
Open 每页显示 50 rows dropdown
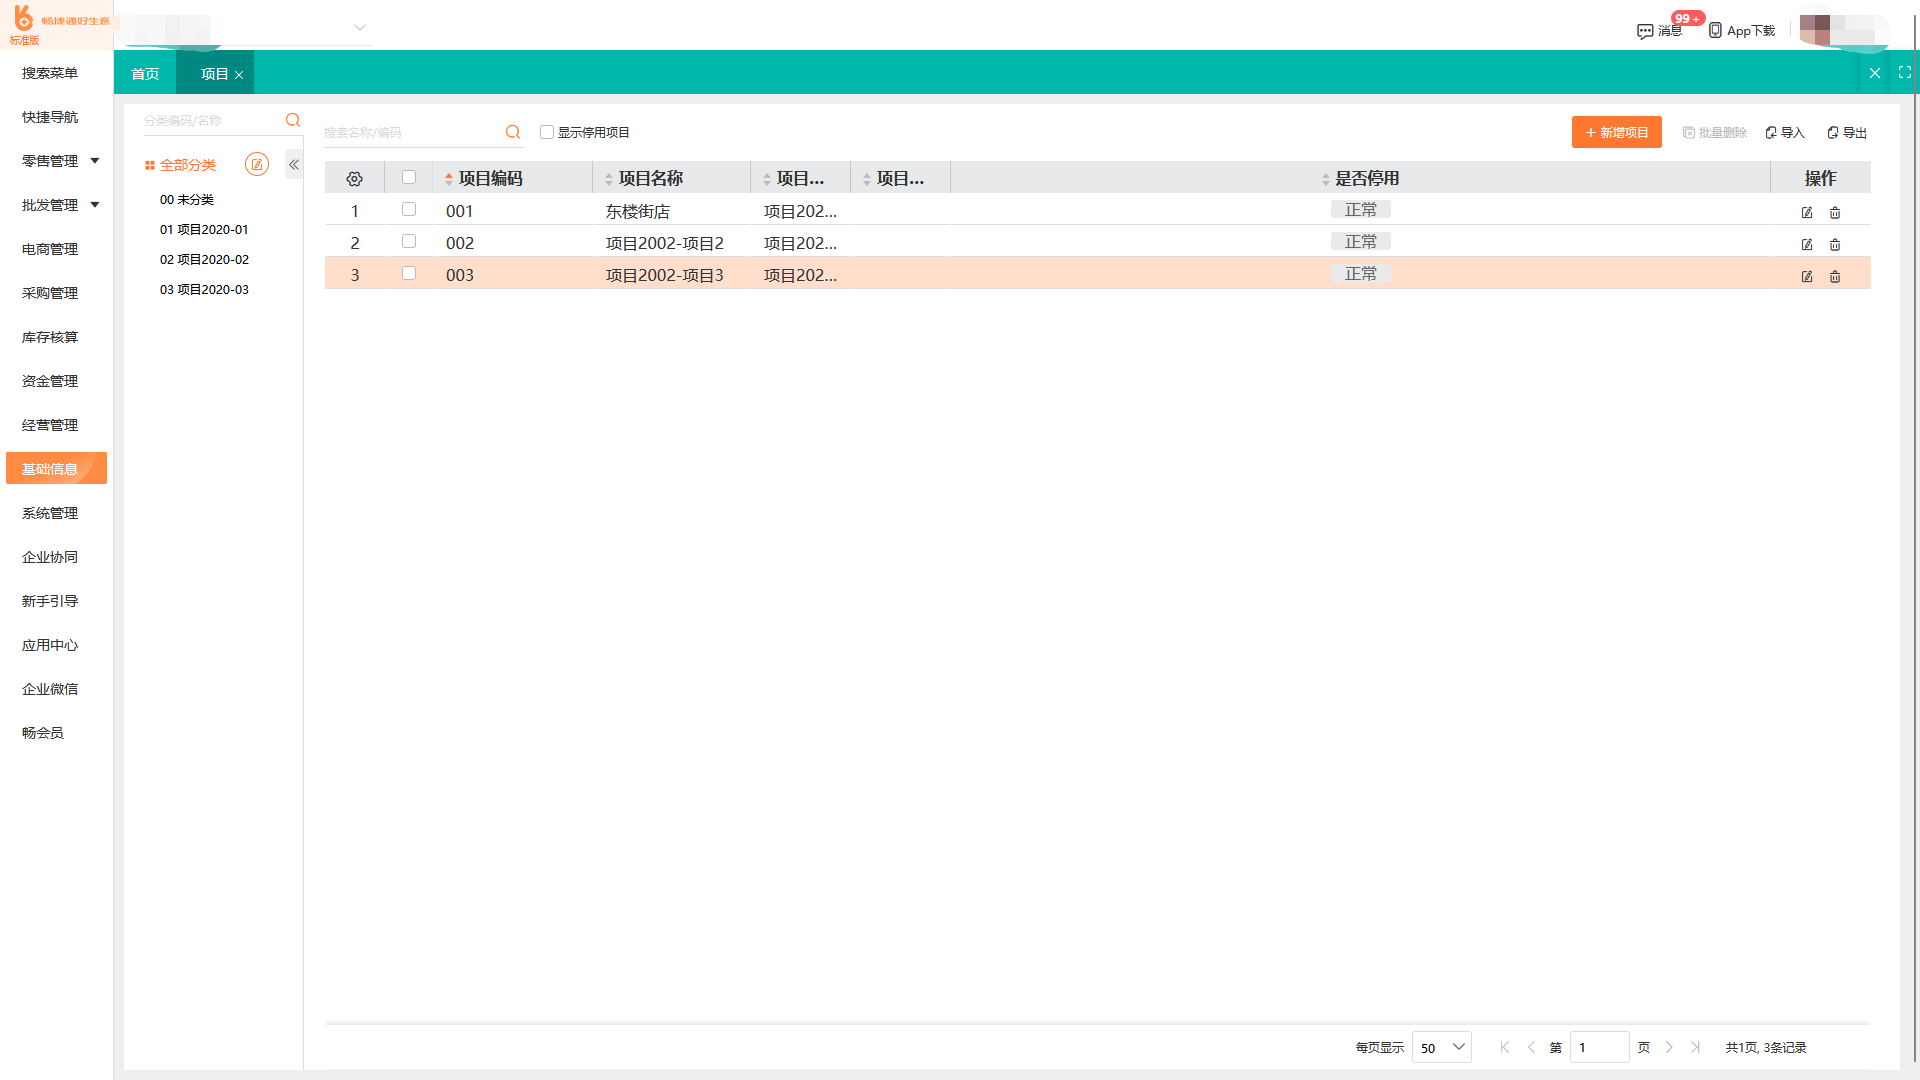point(1440,1047)
